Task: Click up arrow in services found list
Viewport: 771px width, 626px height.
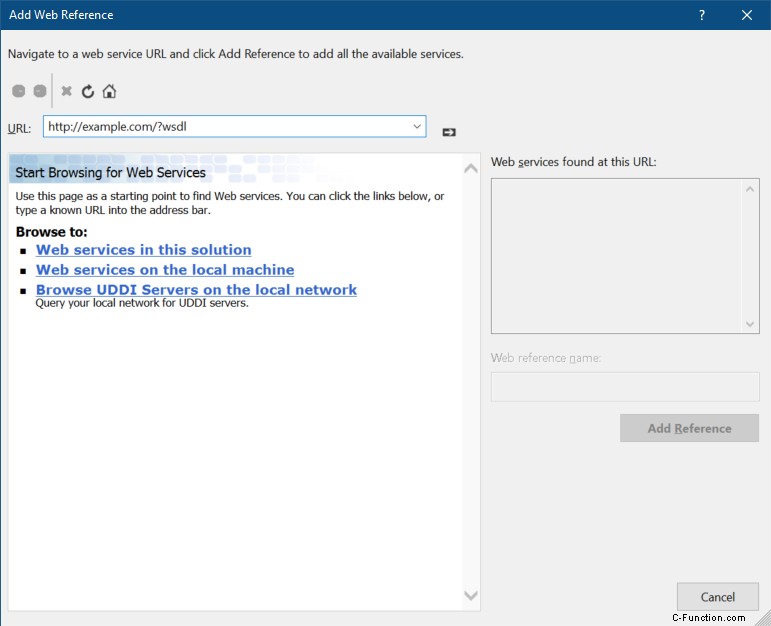Action: pos(751,188)
